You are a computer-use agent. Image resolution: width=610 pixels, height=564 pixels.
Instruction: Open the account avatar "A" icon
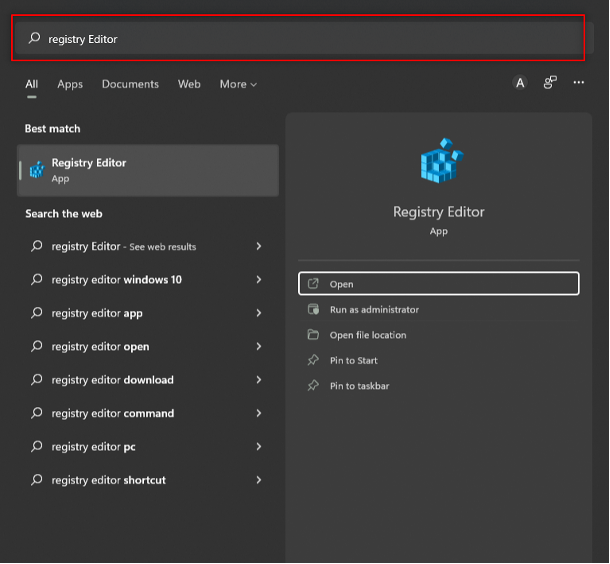click(520, 82)
